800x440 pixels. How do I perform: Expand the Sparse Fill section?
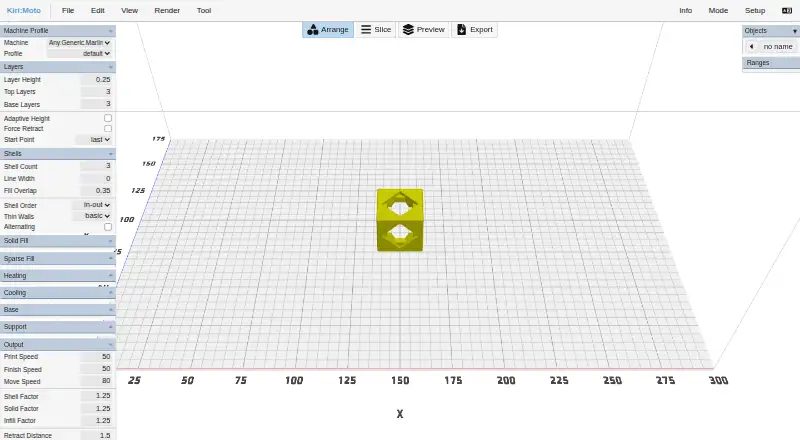click(58, 259)
